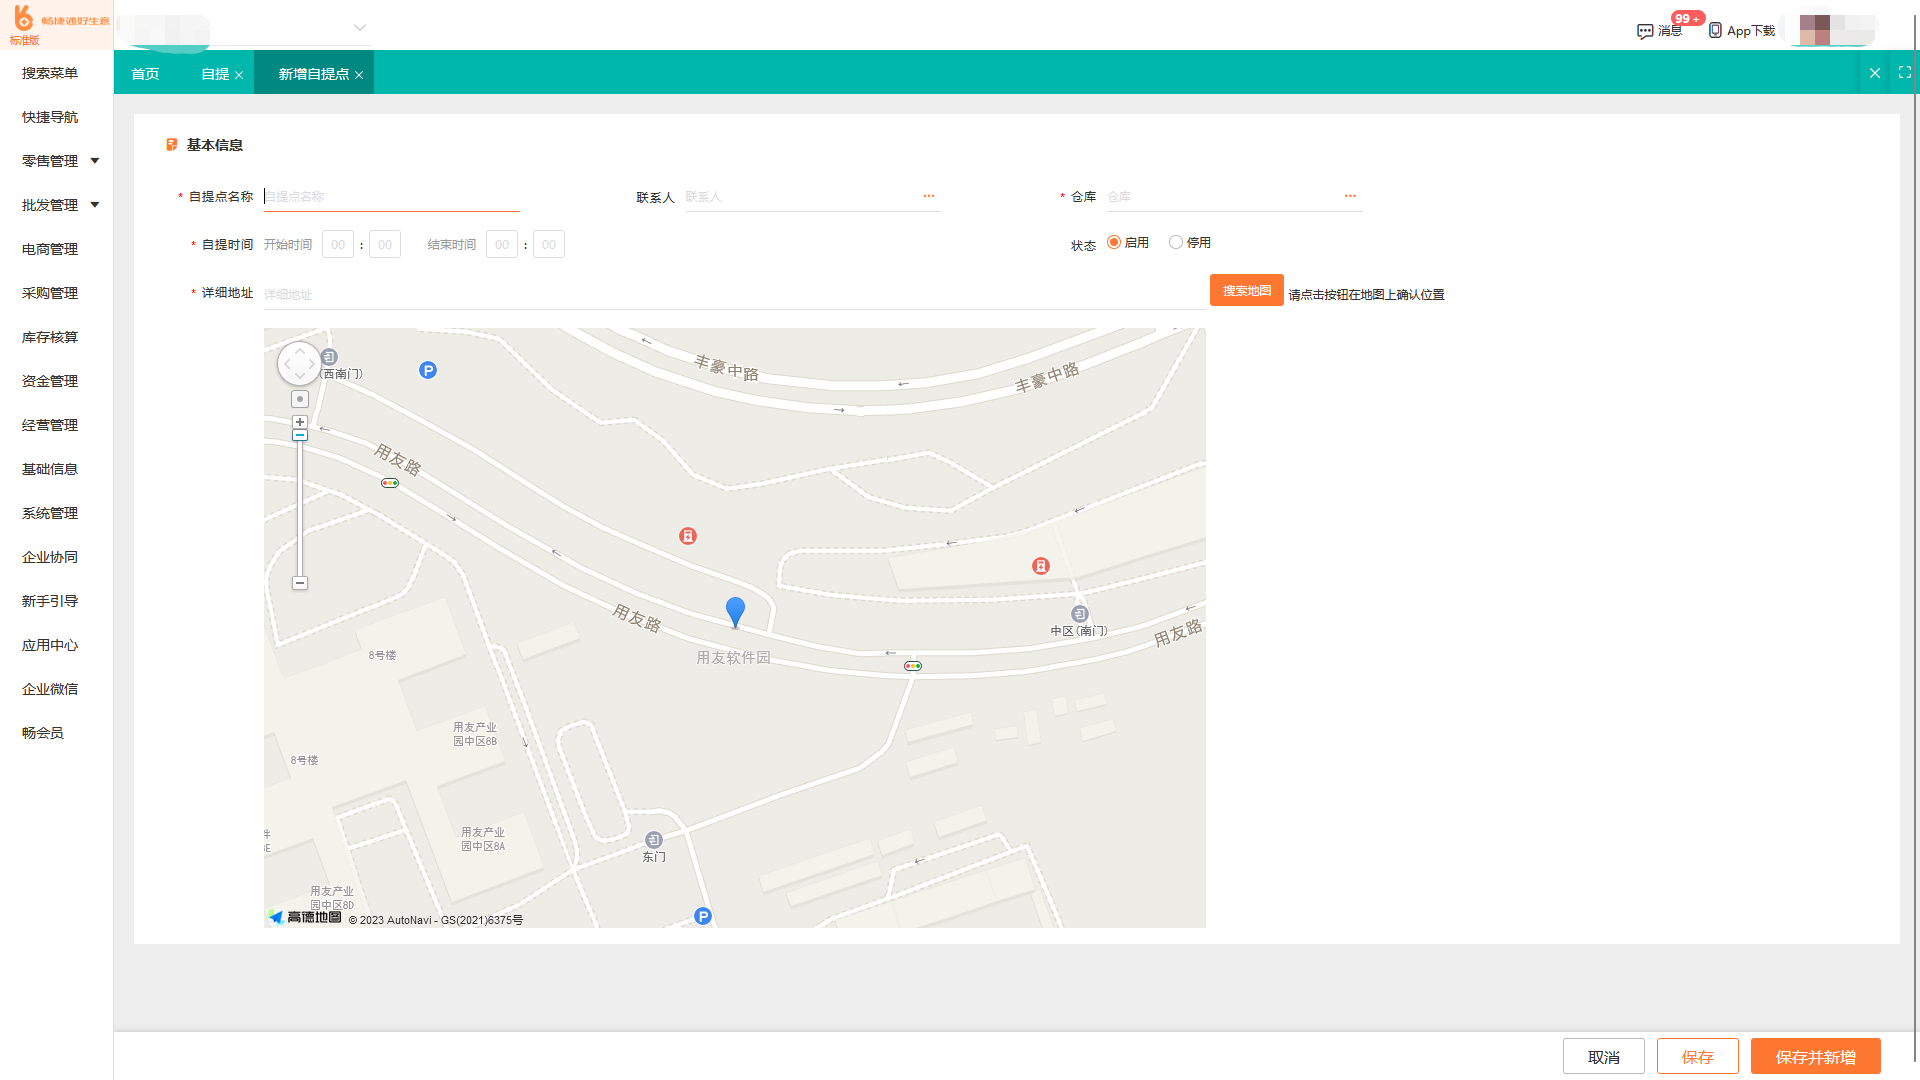Screen dimensions: 1920x1080
Task: Click the search address 搜索地址 icon
Action: pos(1245,291)
